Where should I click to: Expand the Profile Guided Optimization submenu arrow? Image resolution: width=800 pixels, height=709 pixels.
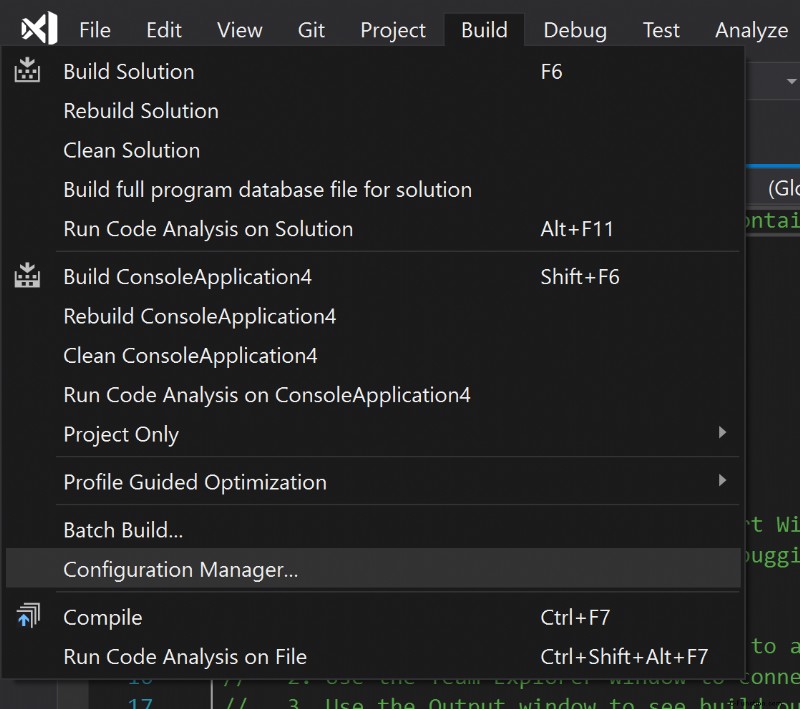722,481
